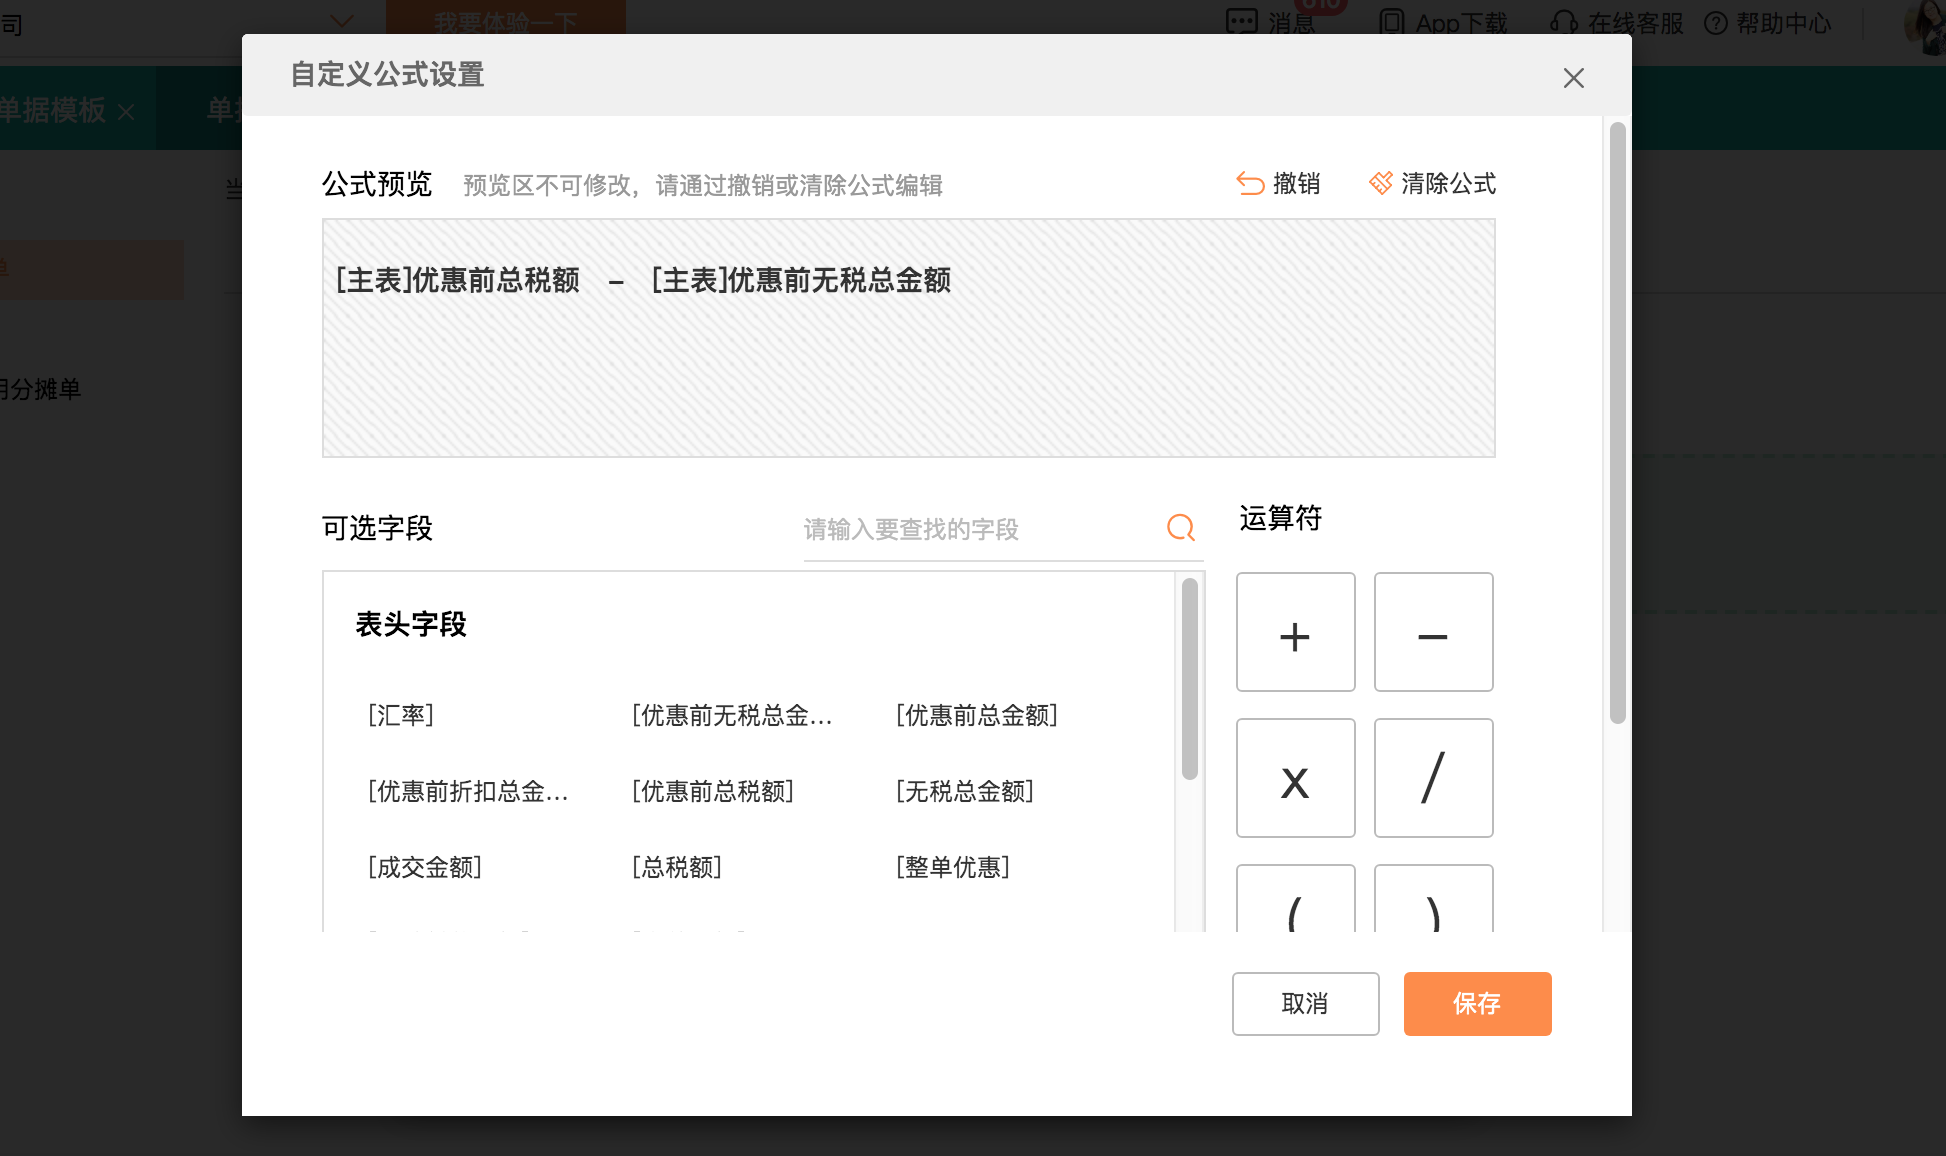Click the multiplication operator × icon
The height and width of the screenshot is (1156, 1946).
click(x=1292, y=778)
